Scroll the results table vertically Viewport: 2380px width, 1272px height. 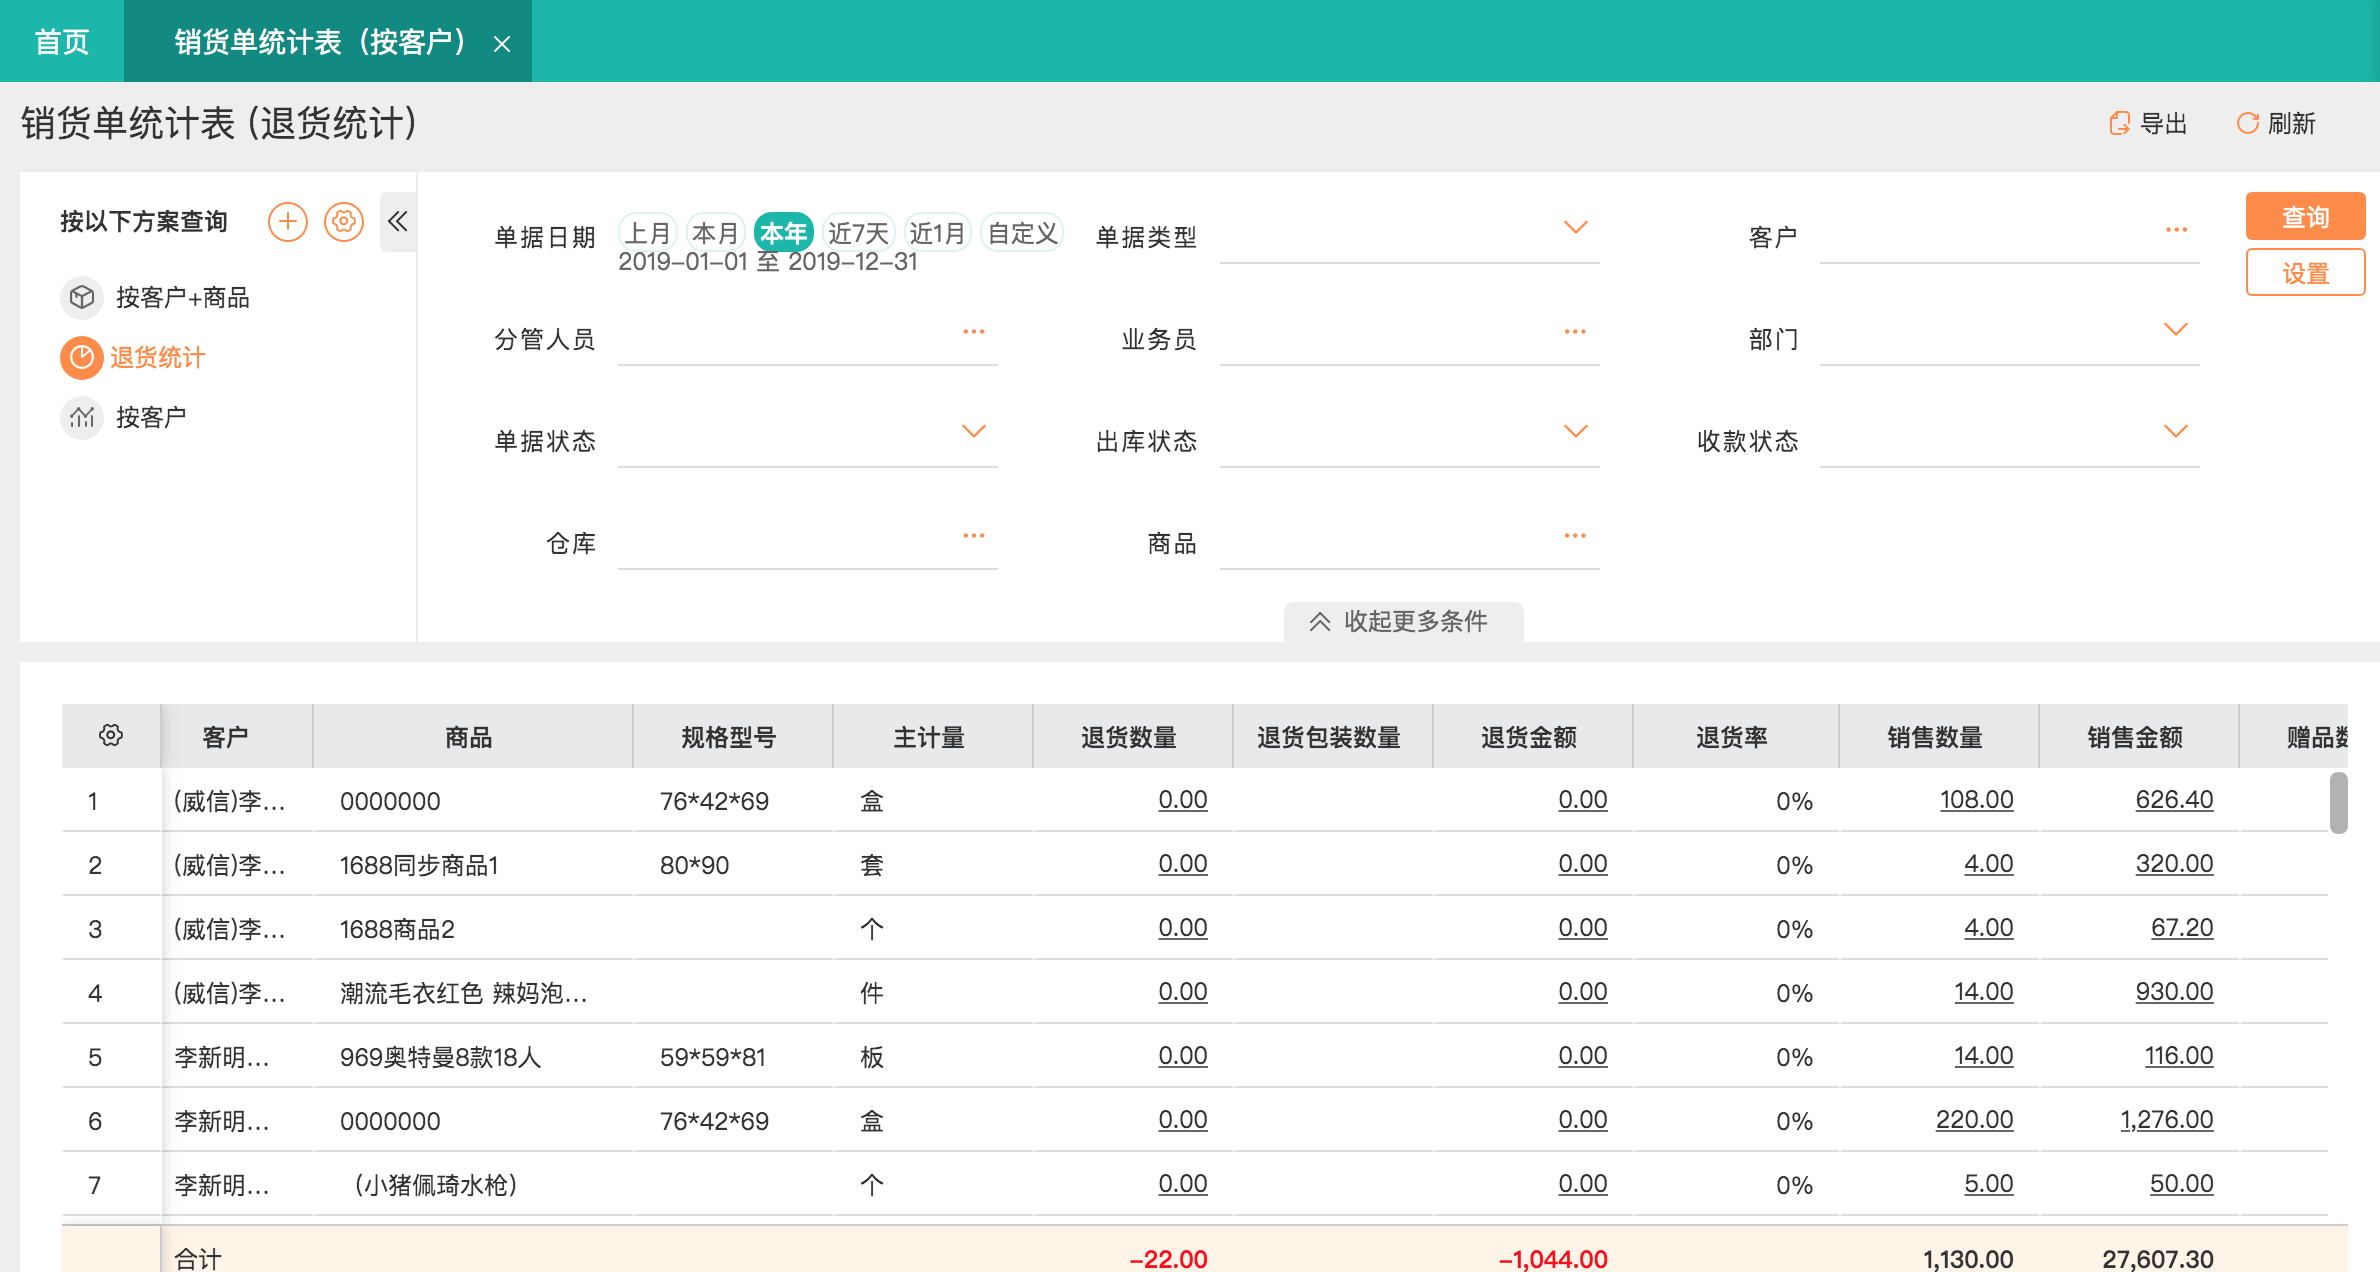[x=2347, y=804]
